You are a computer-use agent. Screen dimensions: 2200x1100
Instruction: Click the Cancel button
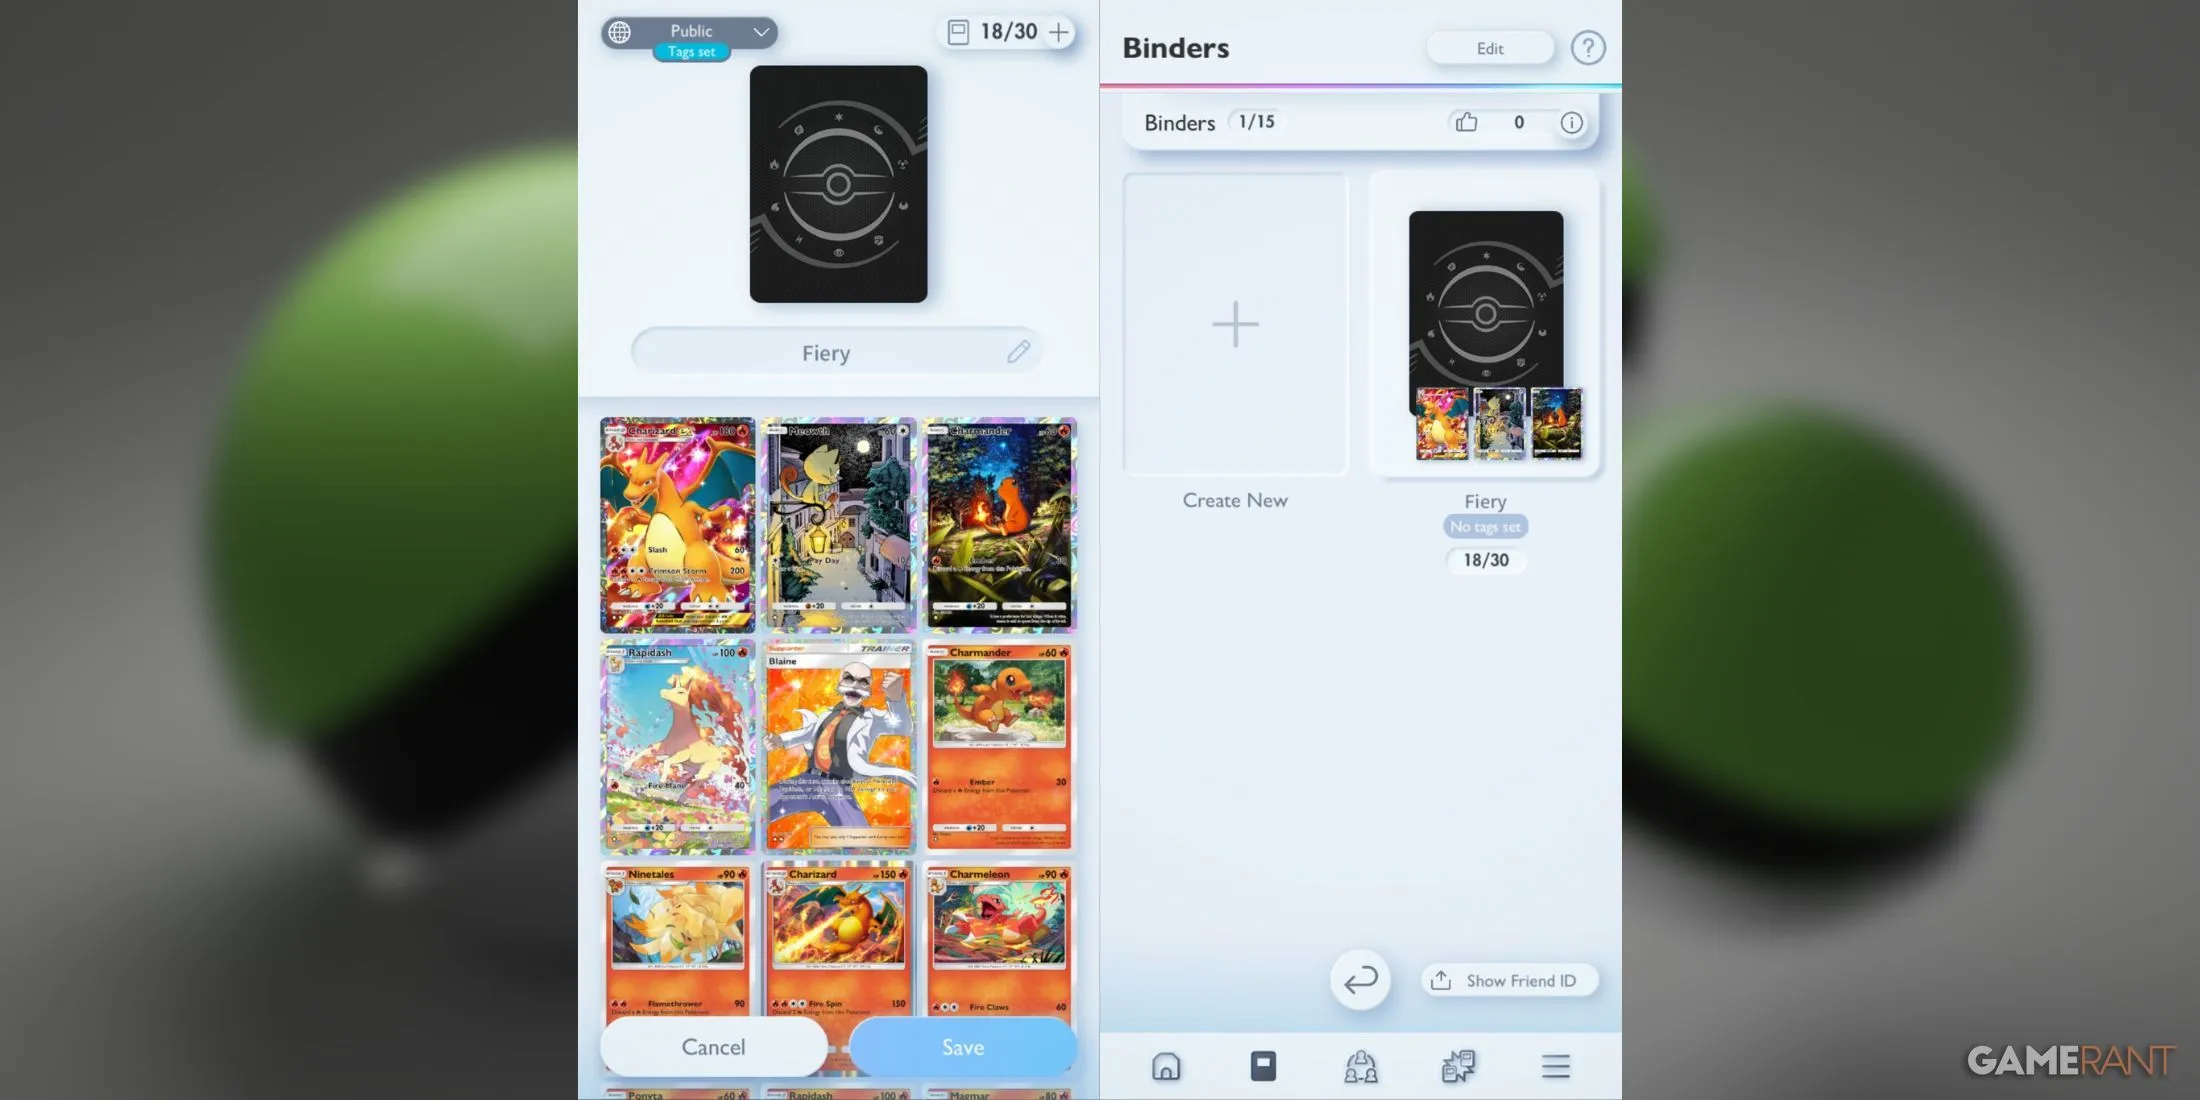tap(713, 1045)
